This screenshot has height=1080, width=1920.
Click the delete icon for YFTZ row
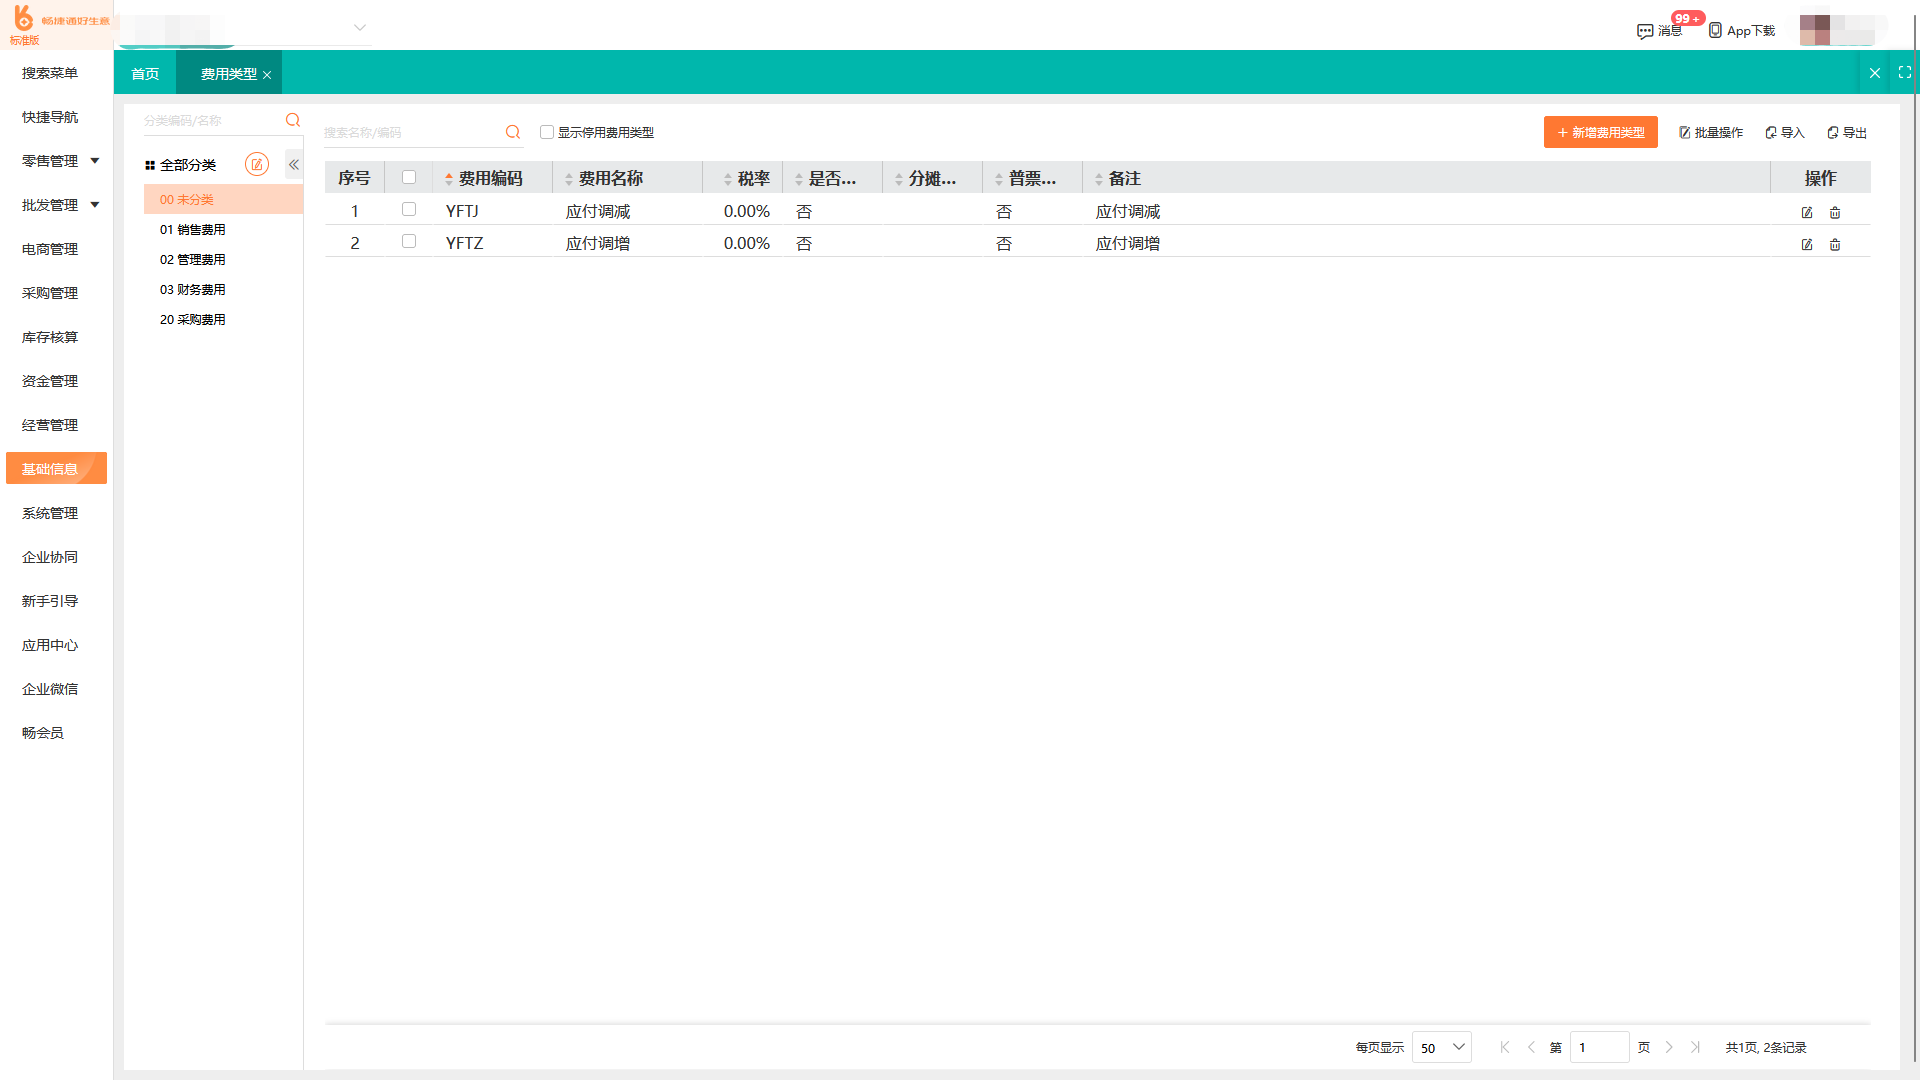1836,244
